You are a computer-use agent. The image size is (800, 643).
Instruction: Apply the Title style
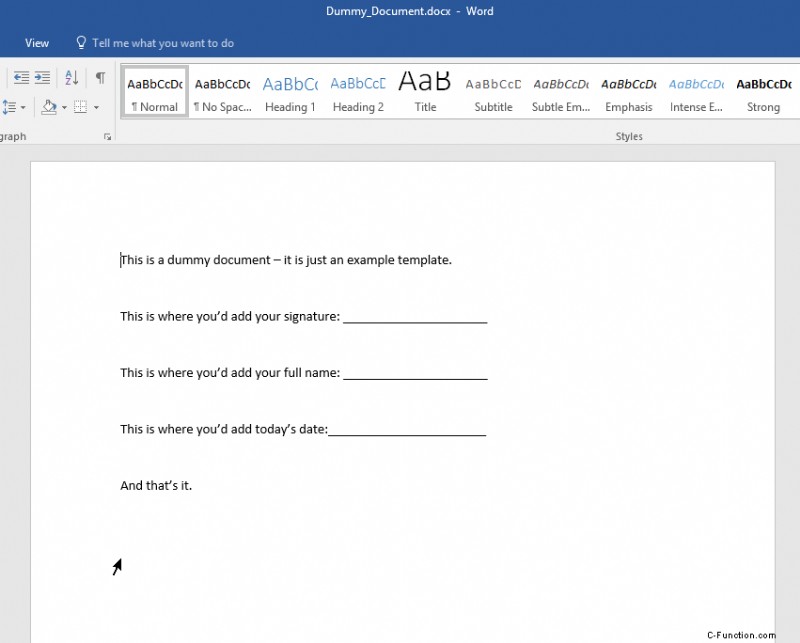tap(425, 93)
